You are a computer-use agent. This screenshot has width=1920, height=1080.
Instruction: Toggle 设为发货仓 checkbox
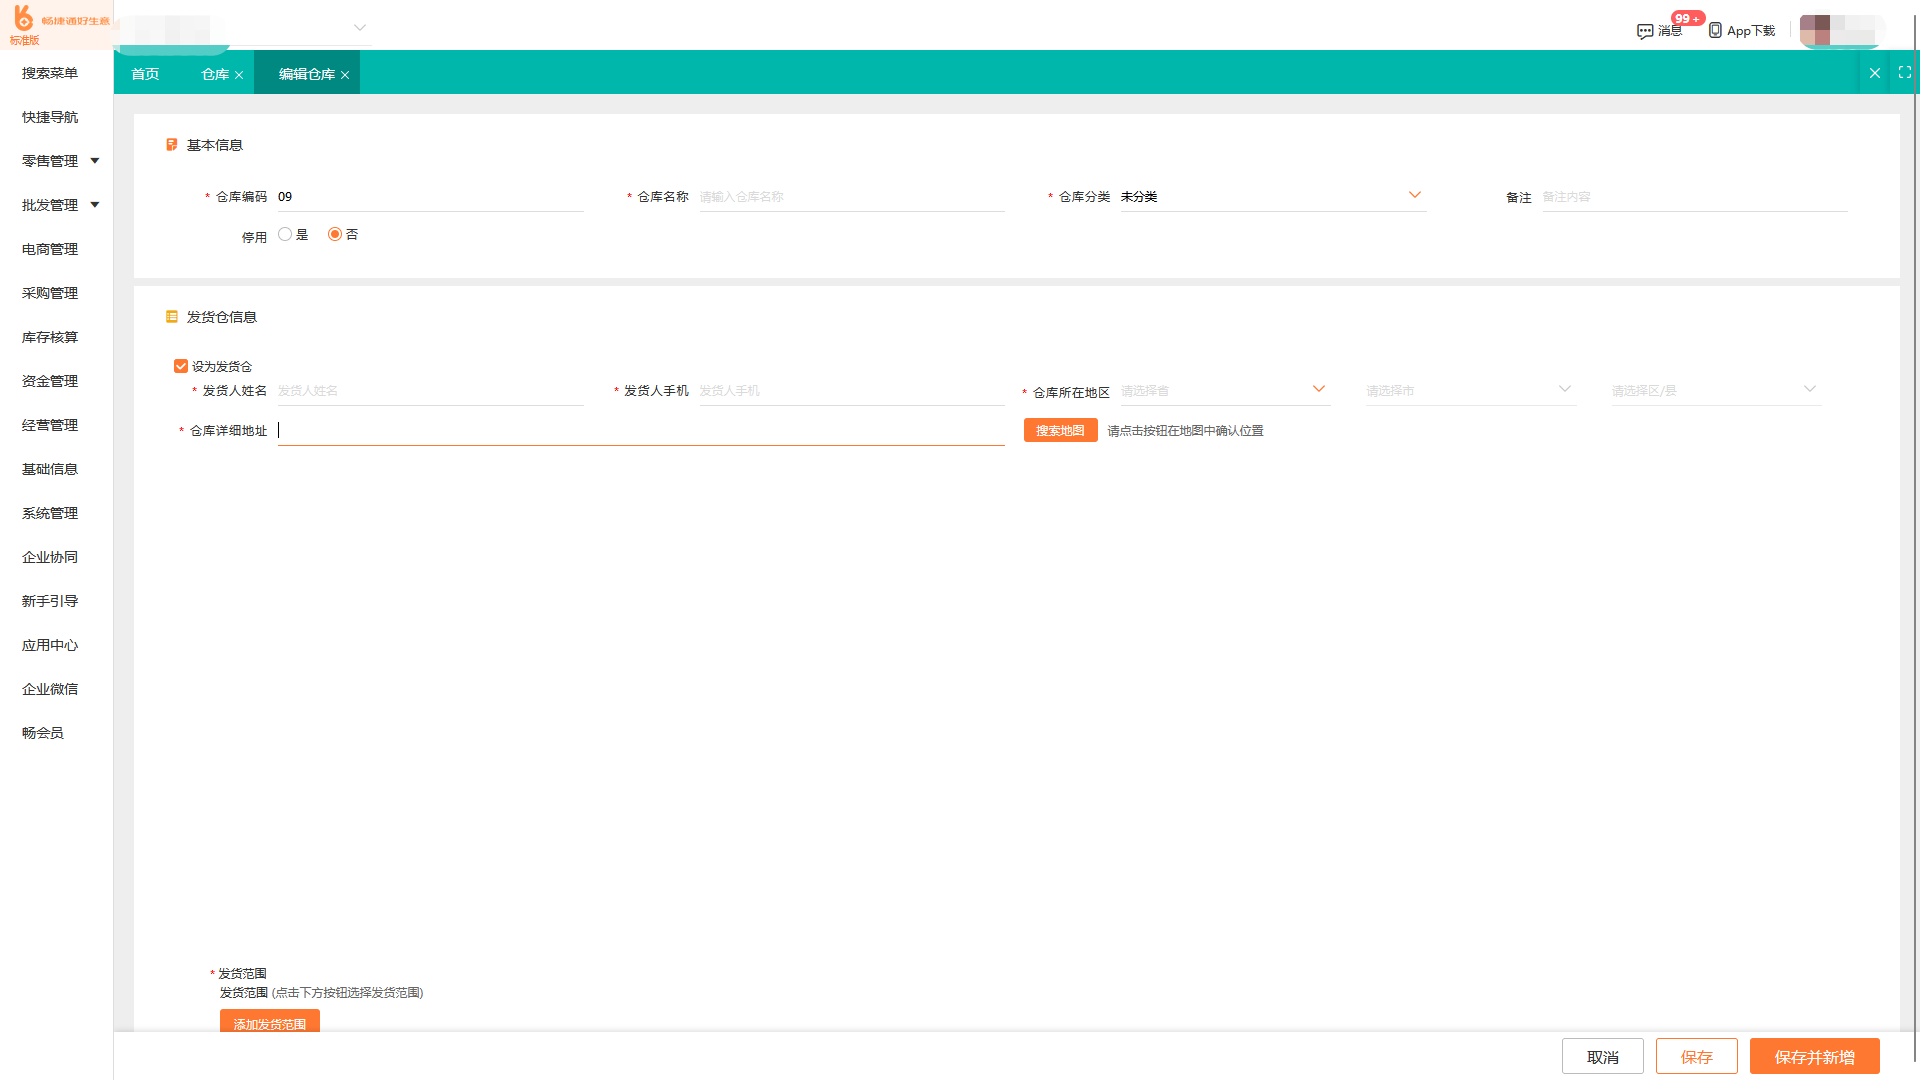point(181,365)
